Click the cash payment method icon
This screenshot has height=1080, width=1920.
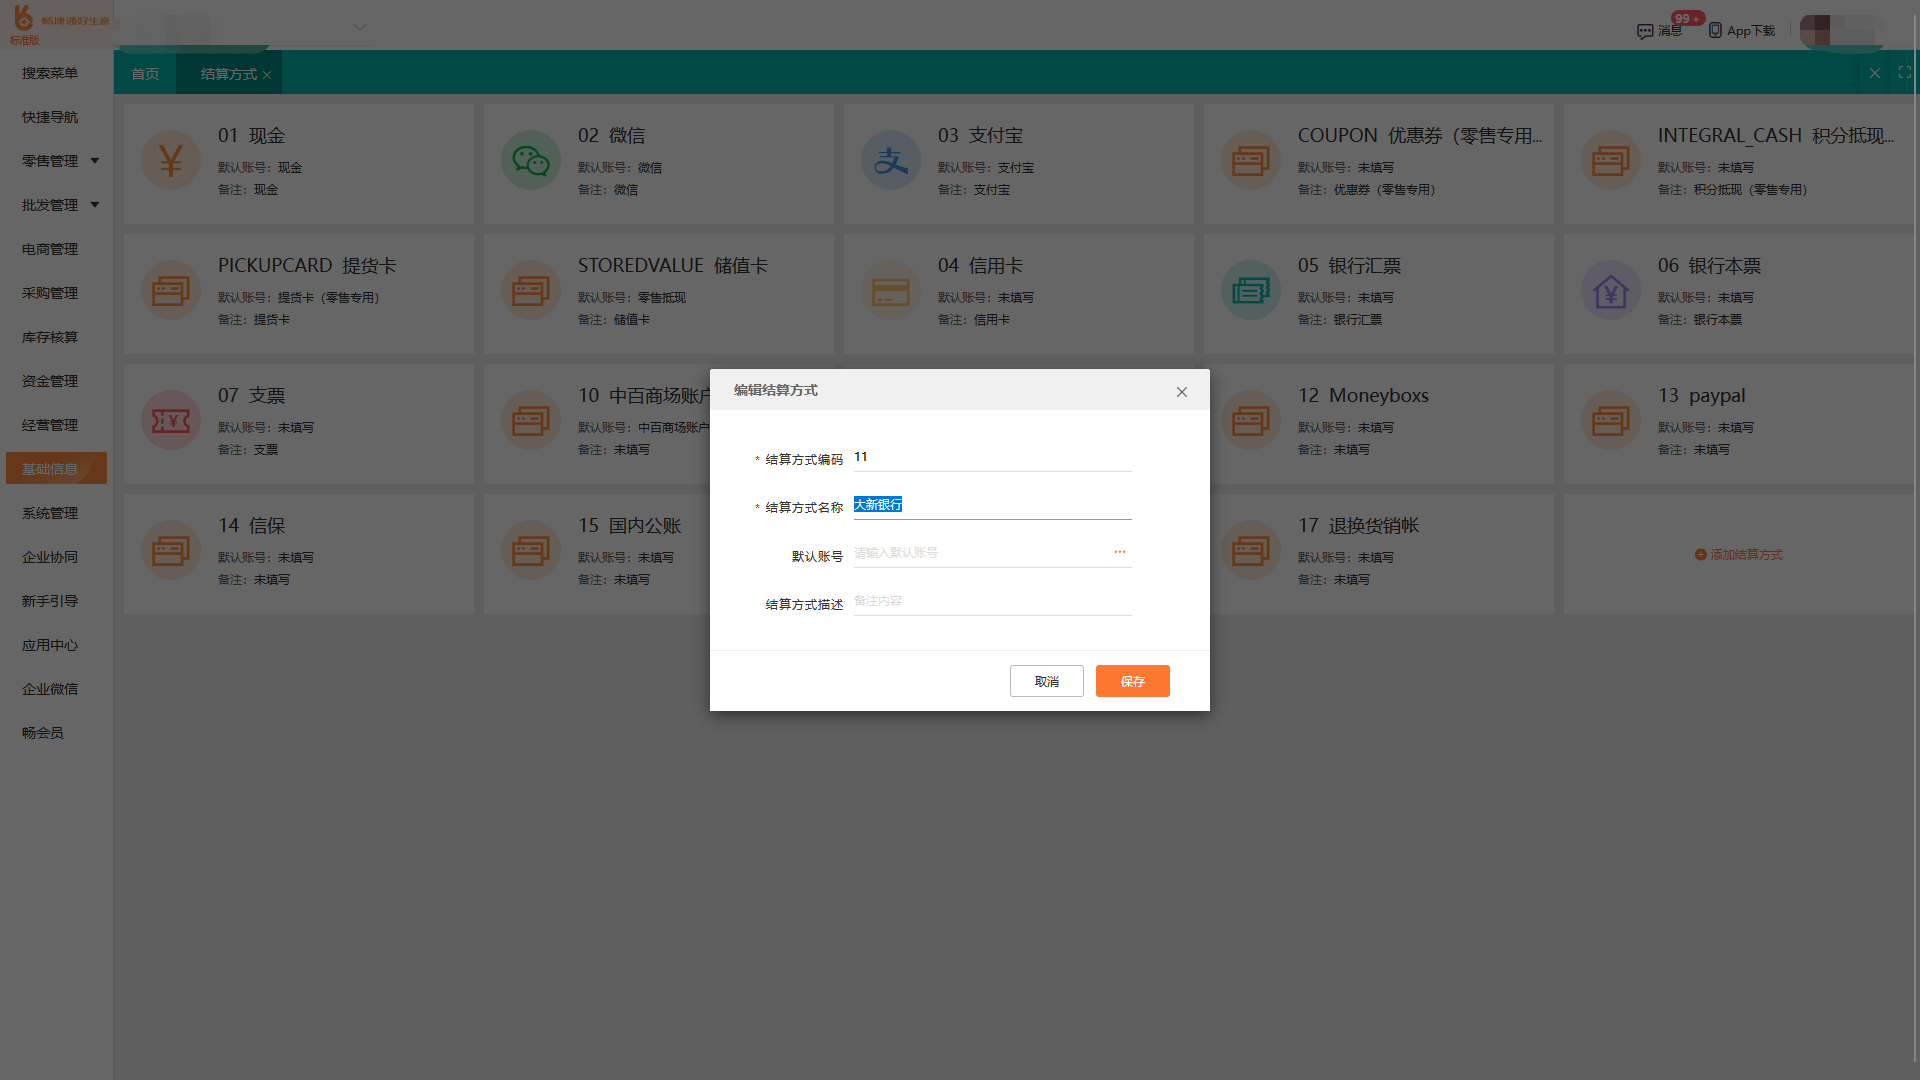tap(169, 160)
